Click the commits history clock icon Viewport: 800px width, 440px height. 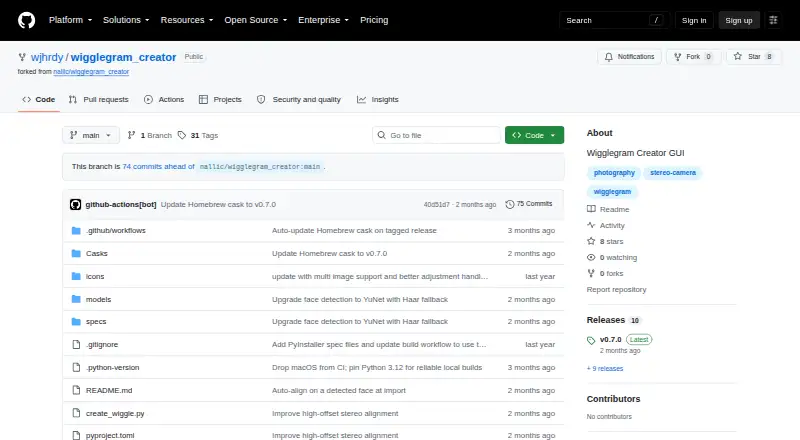click(509, 204)
